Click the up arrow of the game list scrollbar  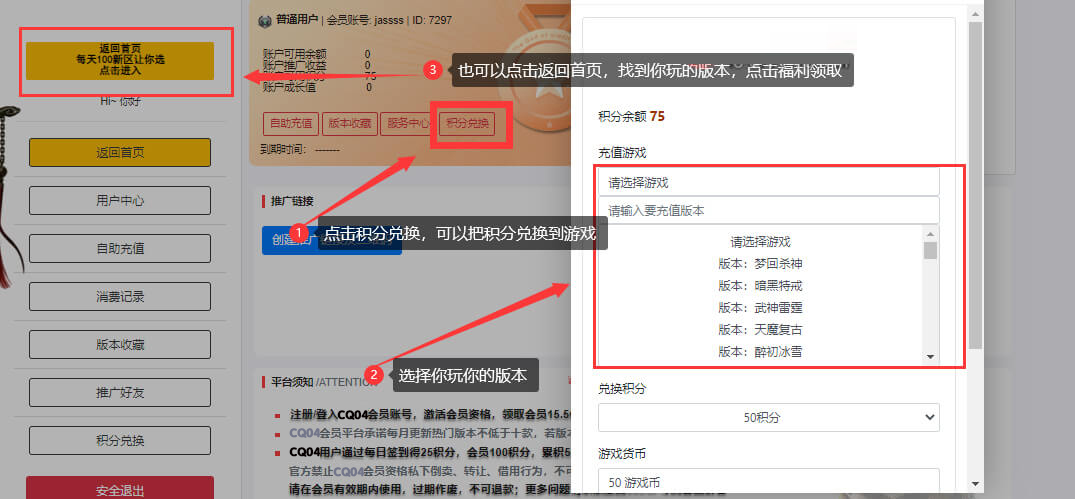(x=930, y=234)
